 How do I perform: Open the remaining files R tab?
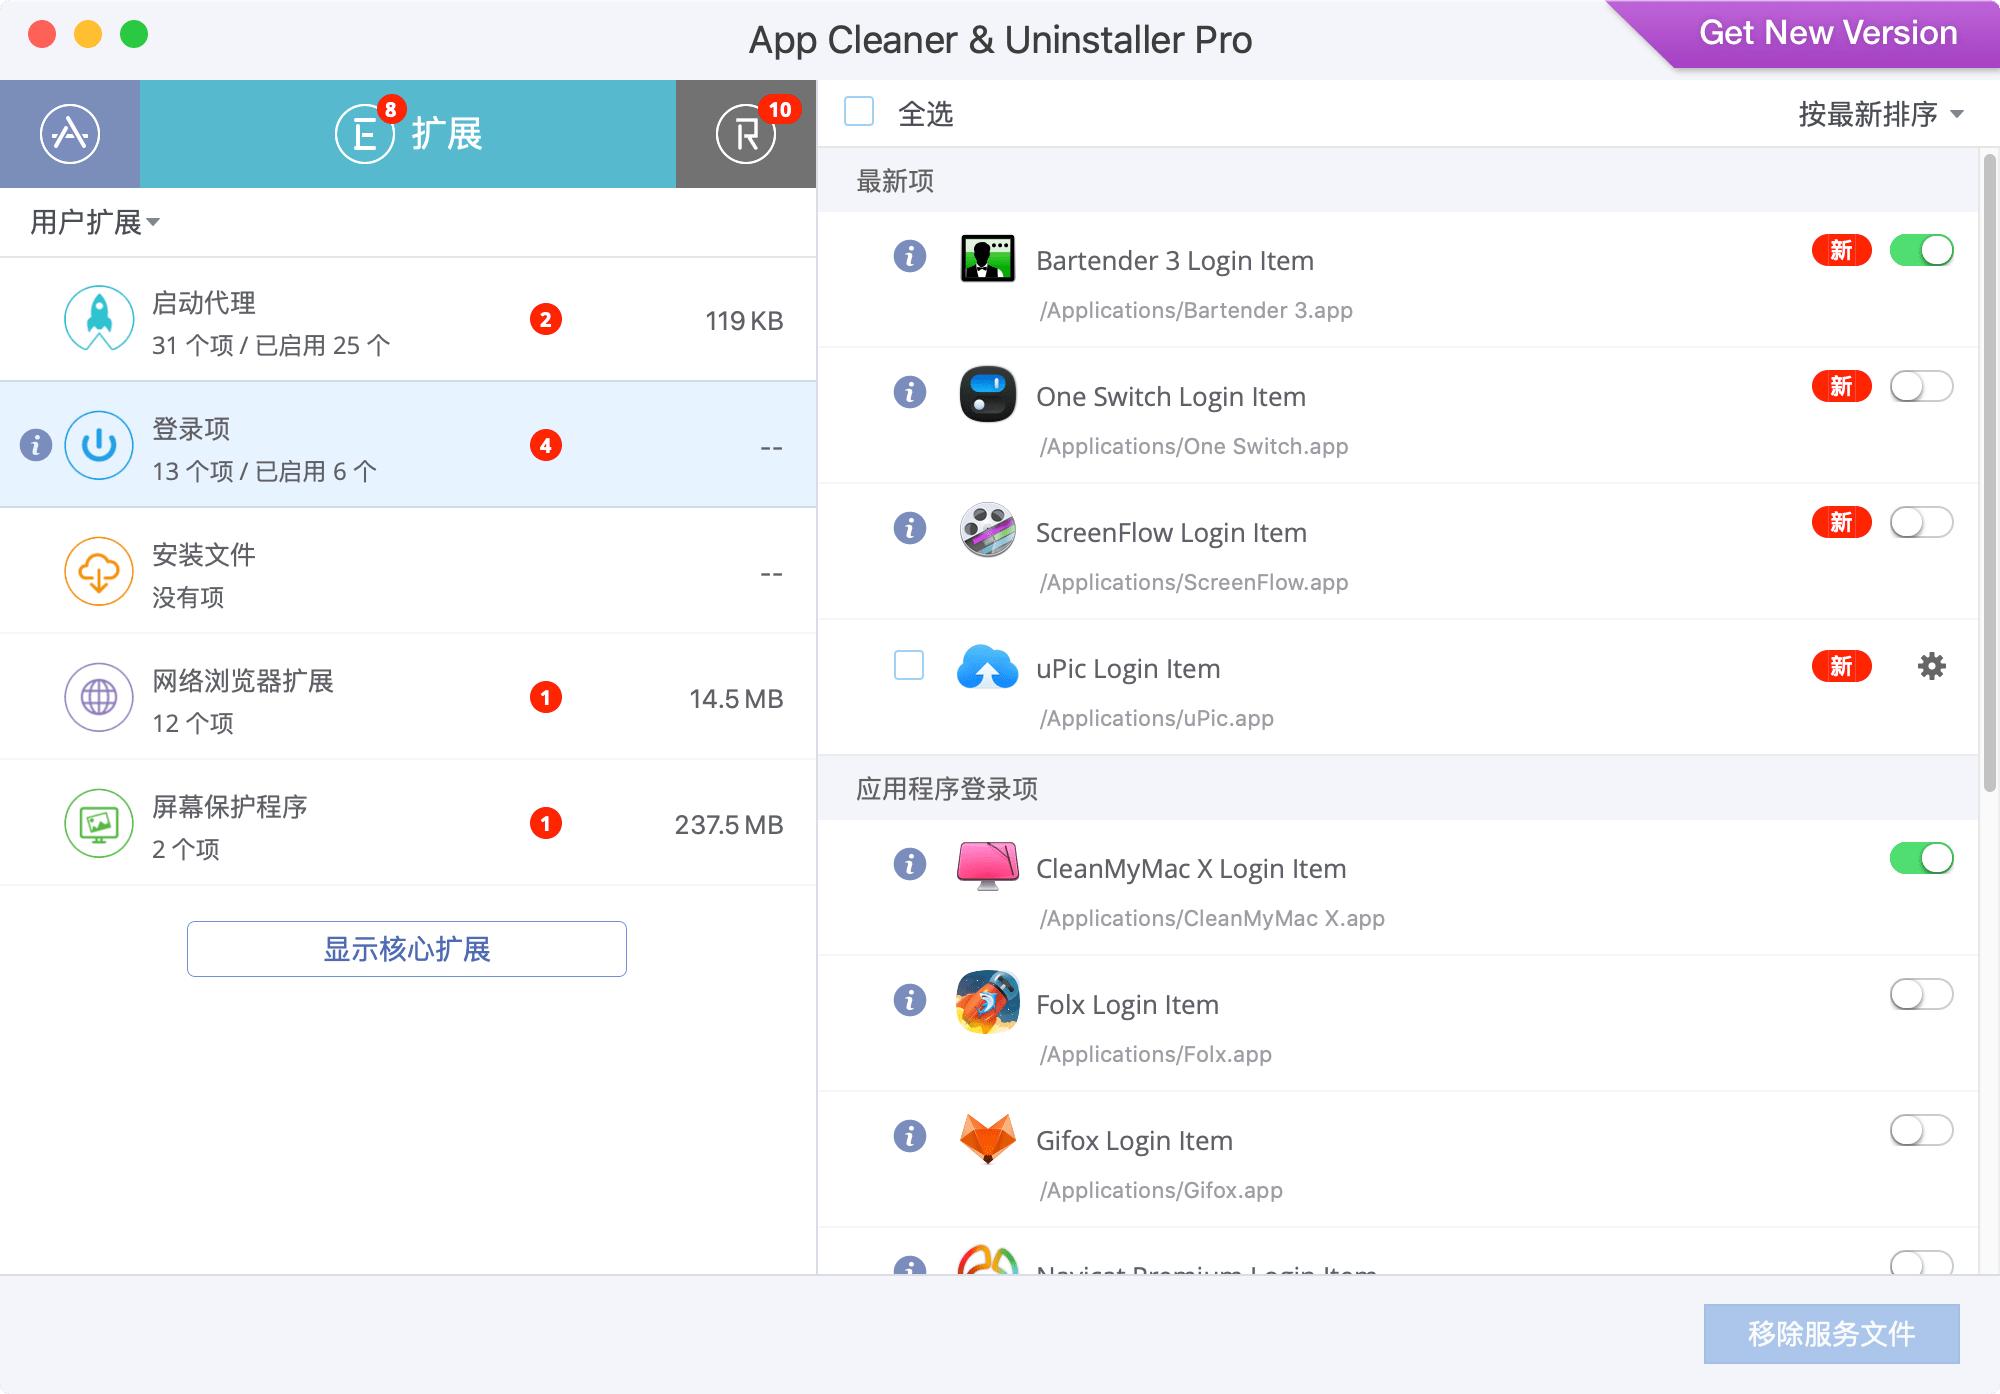pos(746,133)
